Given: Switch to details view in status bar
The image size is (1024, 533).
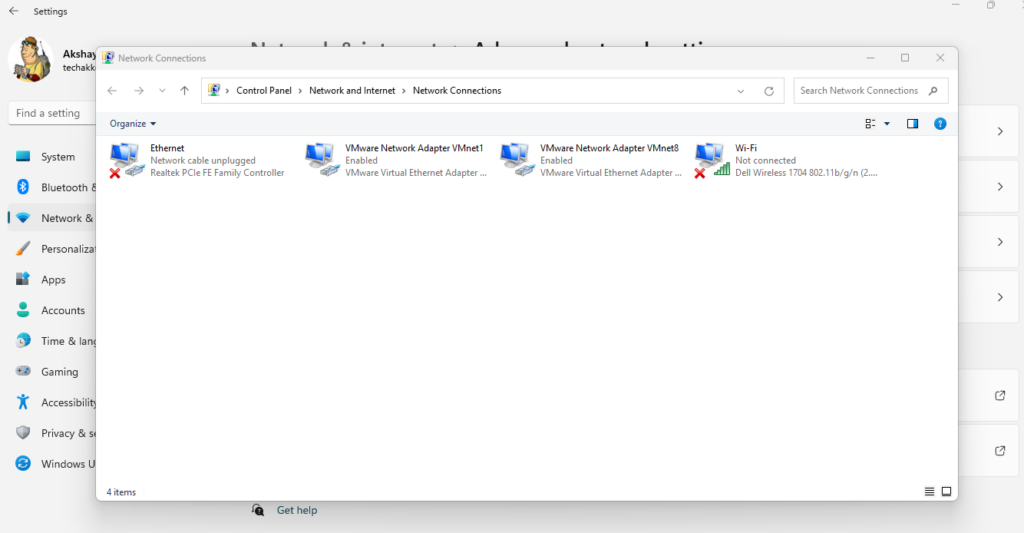Looking at the screenshot, I should (930, 492).
